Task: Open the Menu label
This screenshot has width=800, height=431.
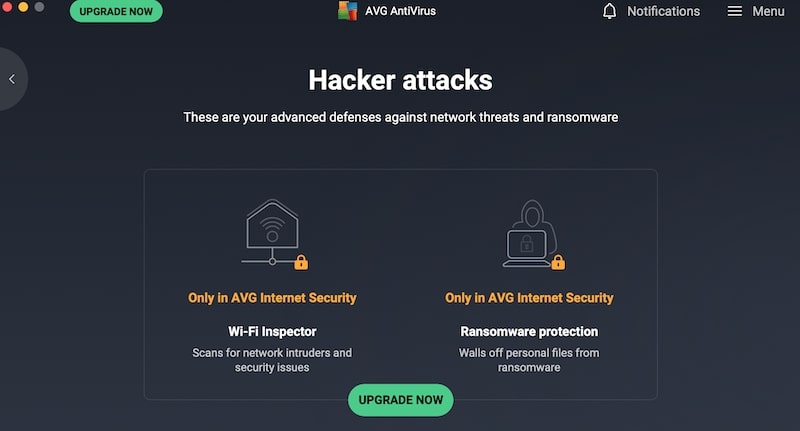Action: [x=768, y=11]
